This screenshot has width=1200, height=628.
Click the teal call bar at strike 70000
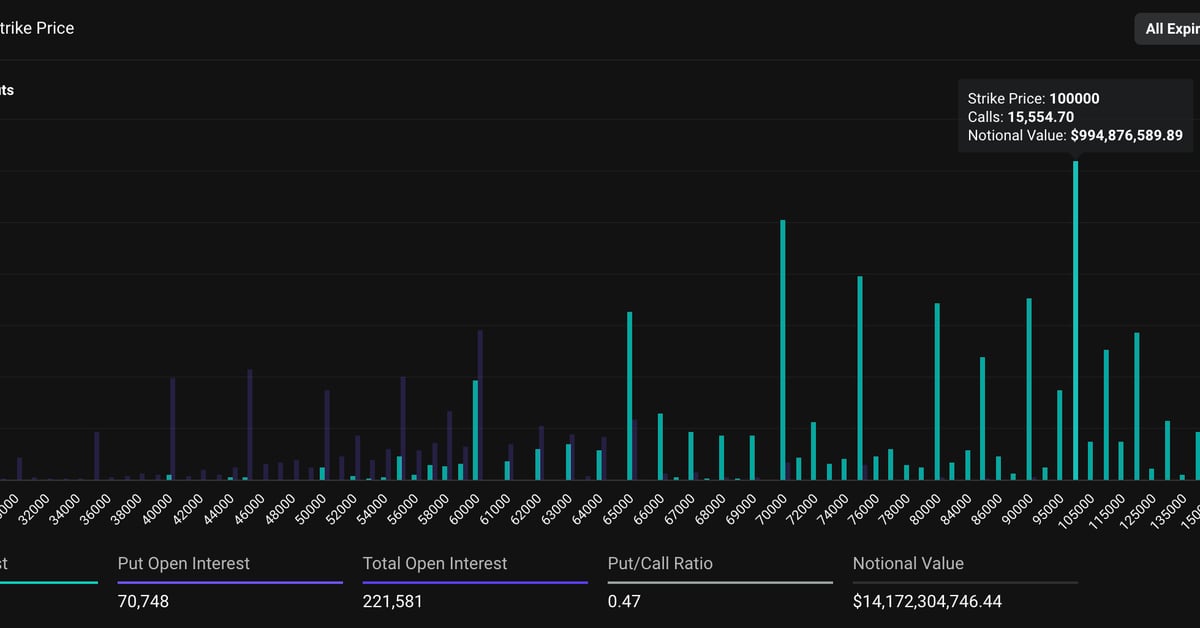pyautogui.click(x=783, y=350)
